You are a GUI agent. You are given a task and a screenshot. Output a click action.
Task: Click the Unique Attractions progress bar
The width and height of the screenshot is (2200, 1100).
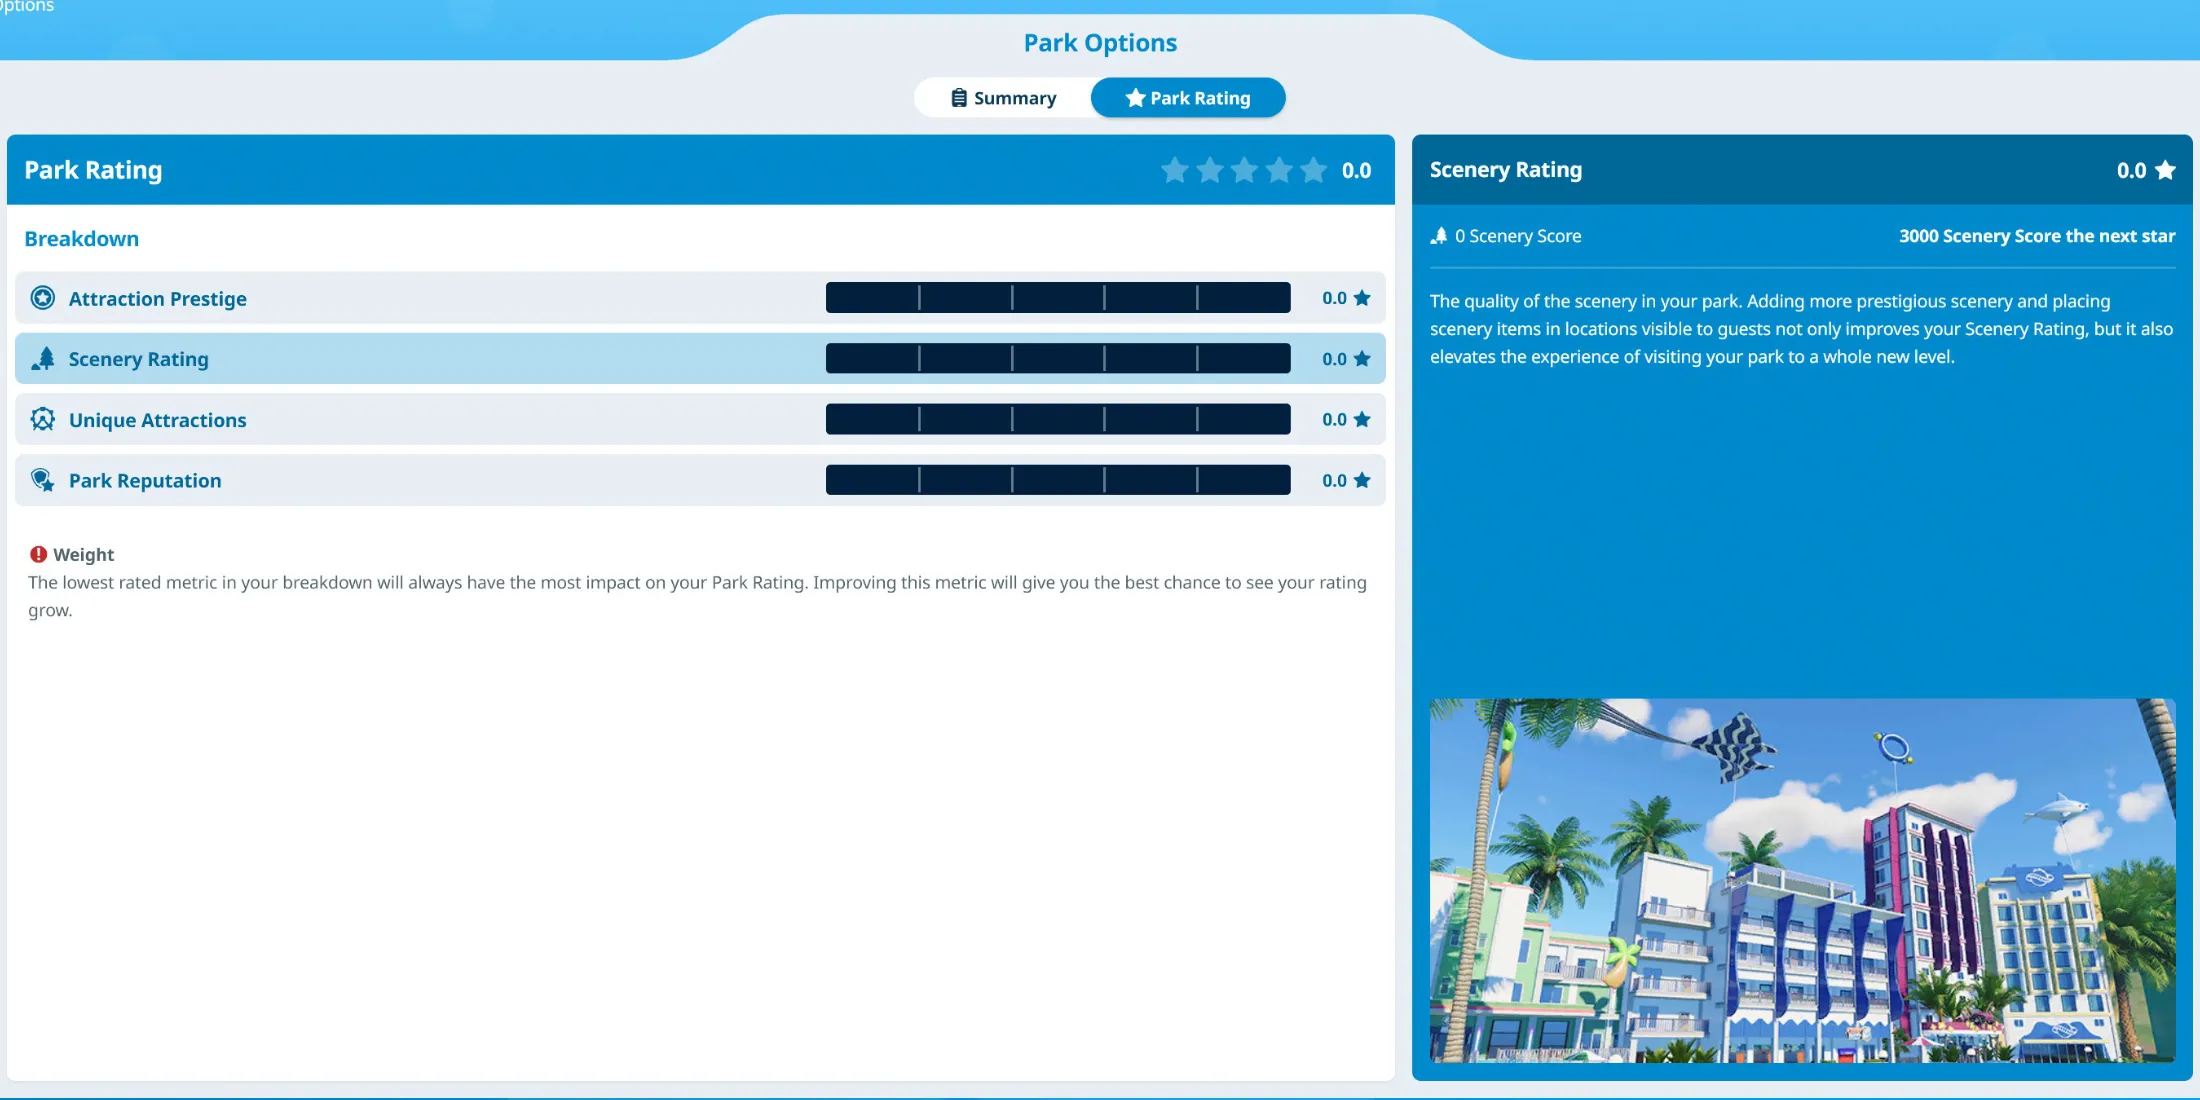[x=1057, y=418]
